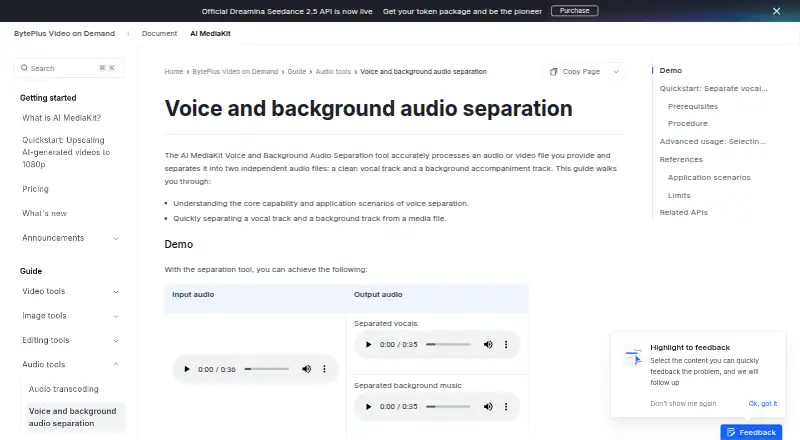Jump to Application scenarios section
Screen dimensions: 800x440
(709, 178)
